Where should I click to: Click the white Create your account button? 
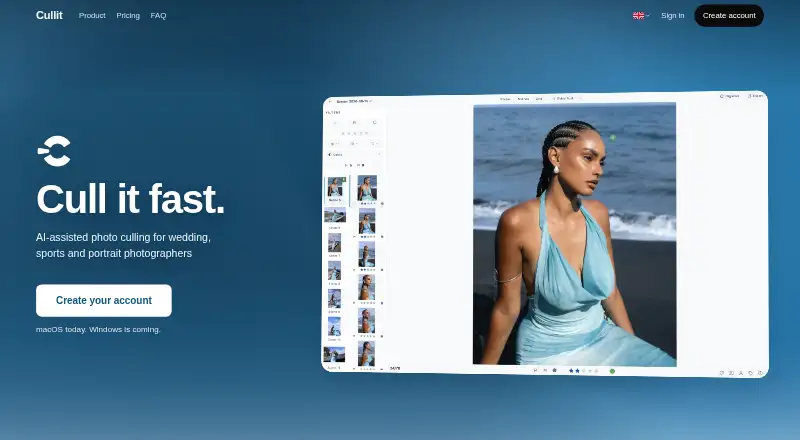tap(104, 301)
